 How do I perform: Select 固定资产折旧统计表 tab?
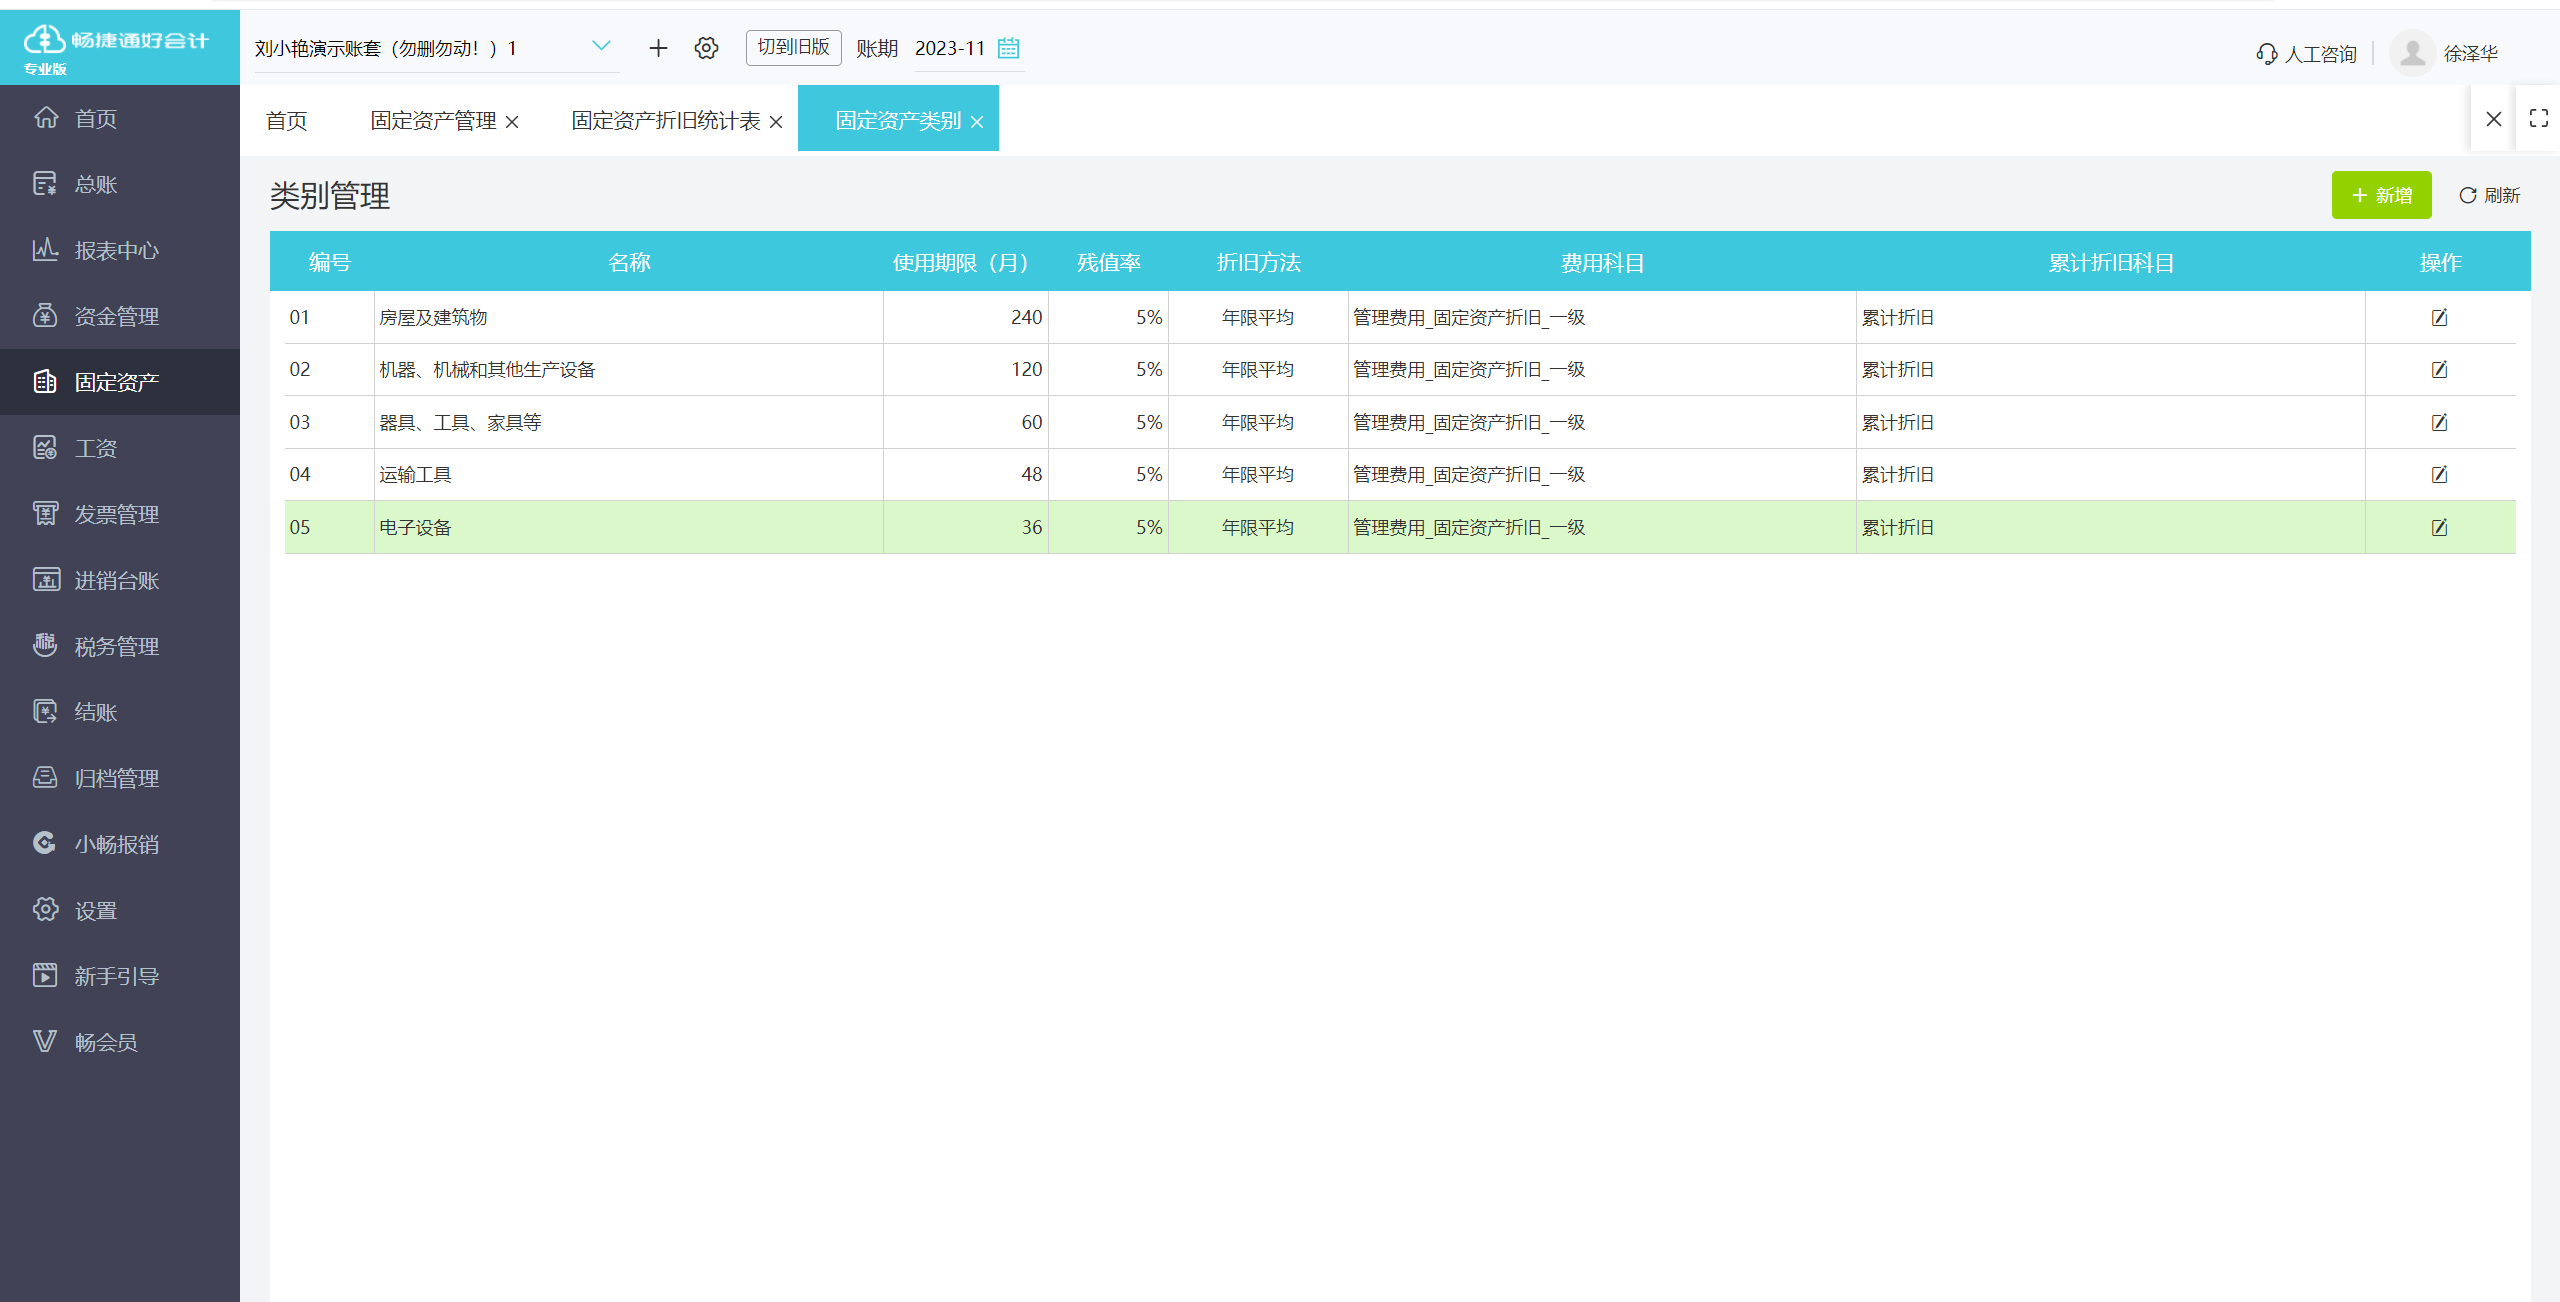point(664,120)
